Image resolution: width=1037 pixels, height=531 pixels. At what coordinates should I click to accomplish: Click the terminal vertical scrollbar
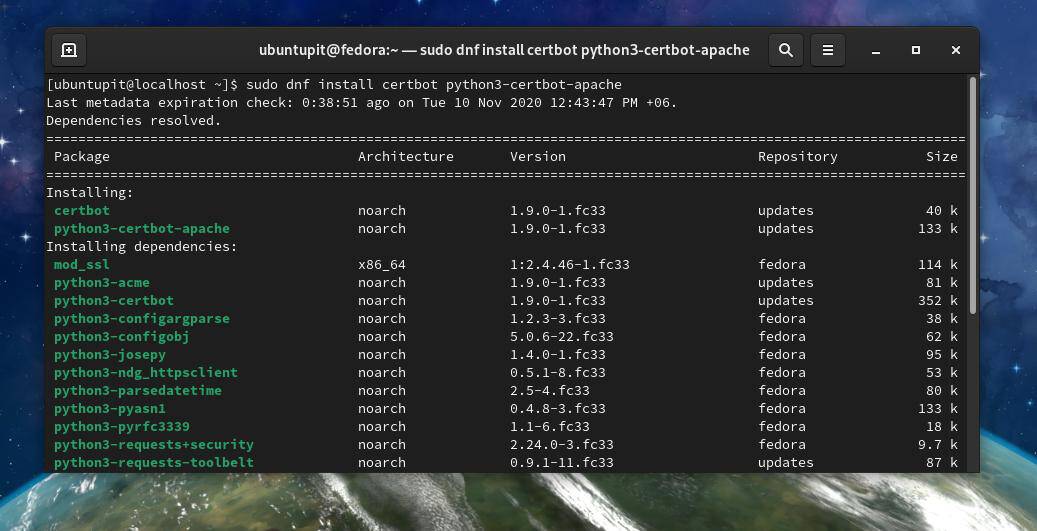[972, 195]
